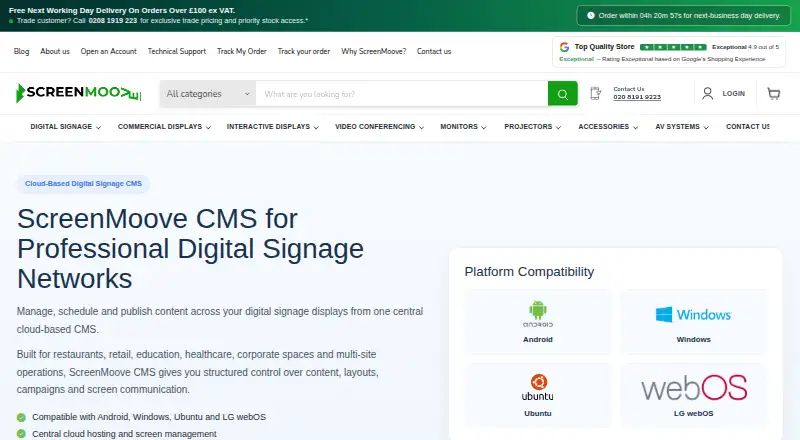Expand the AV Systems menu
The width and height of the screenshot is (800, 440).
(682, 127)
